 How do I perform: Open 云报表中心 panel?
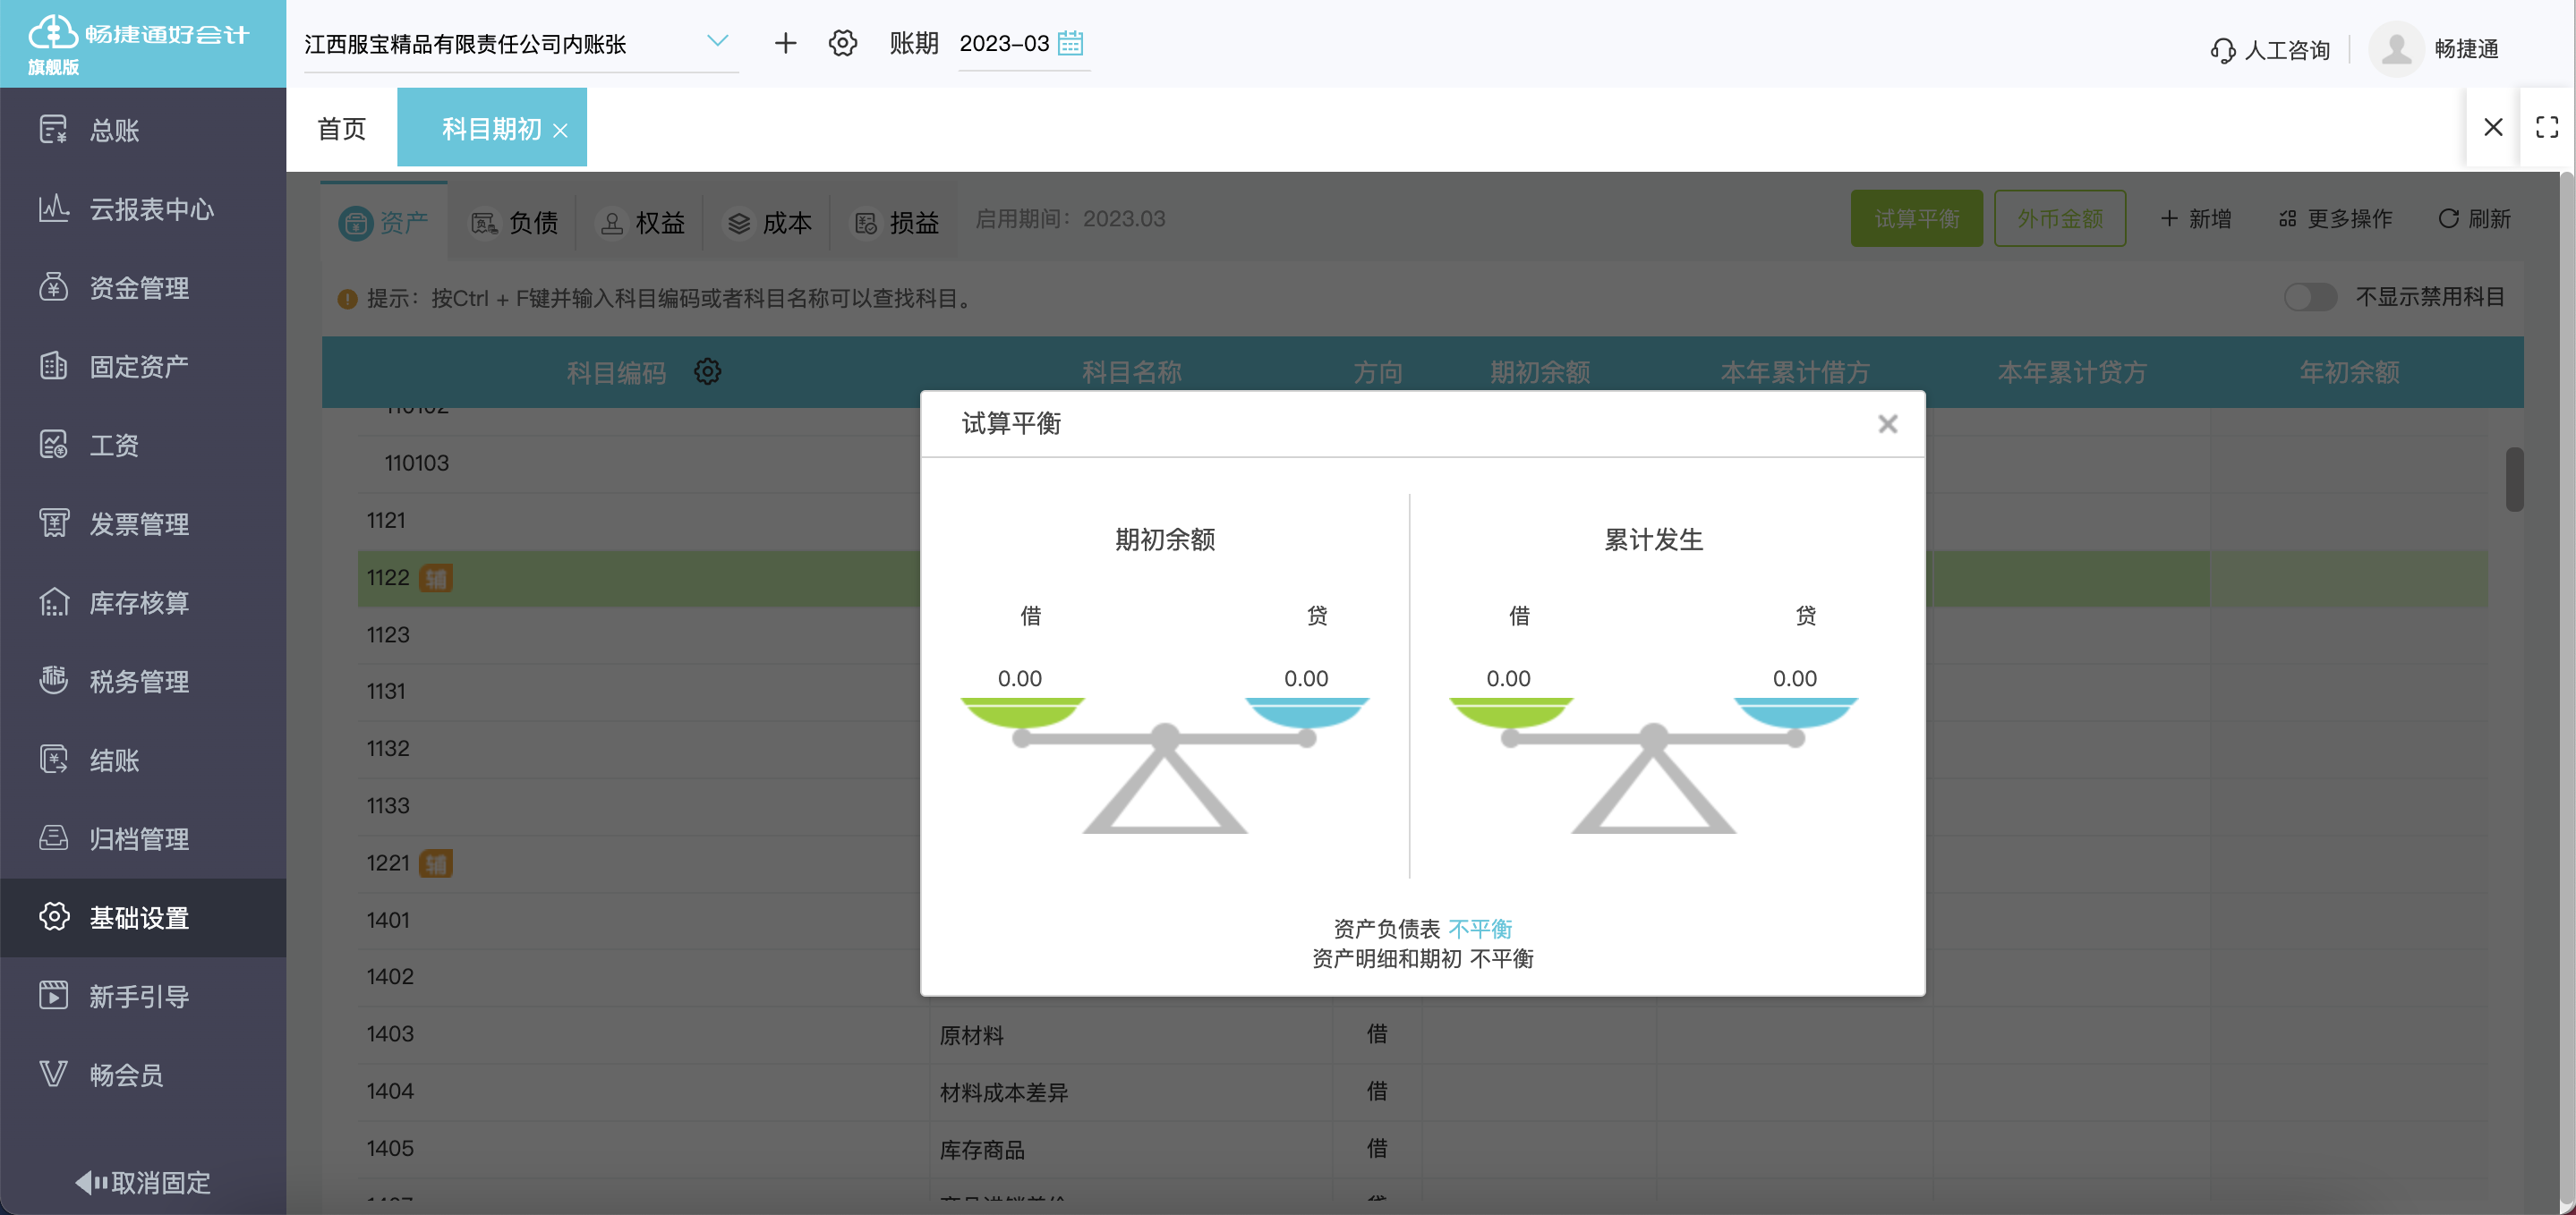pyautogui.click(x=141, y=208)
